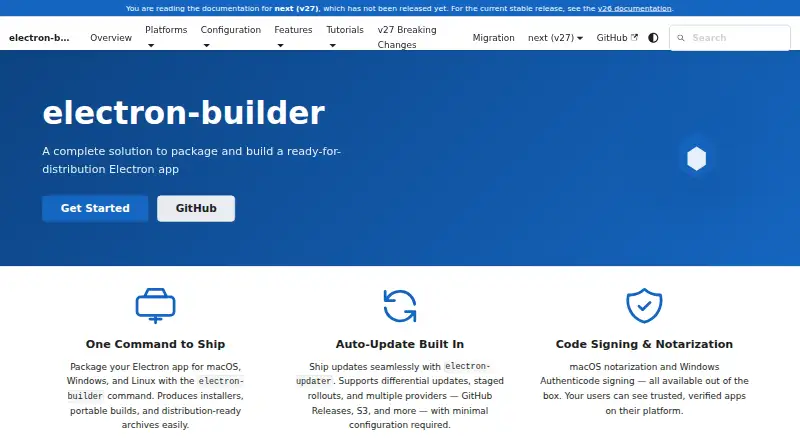Go to electron-b... site title
The image size is (800, 440).
(x=39, y=38)
